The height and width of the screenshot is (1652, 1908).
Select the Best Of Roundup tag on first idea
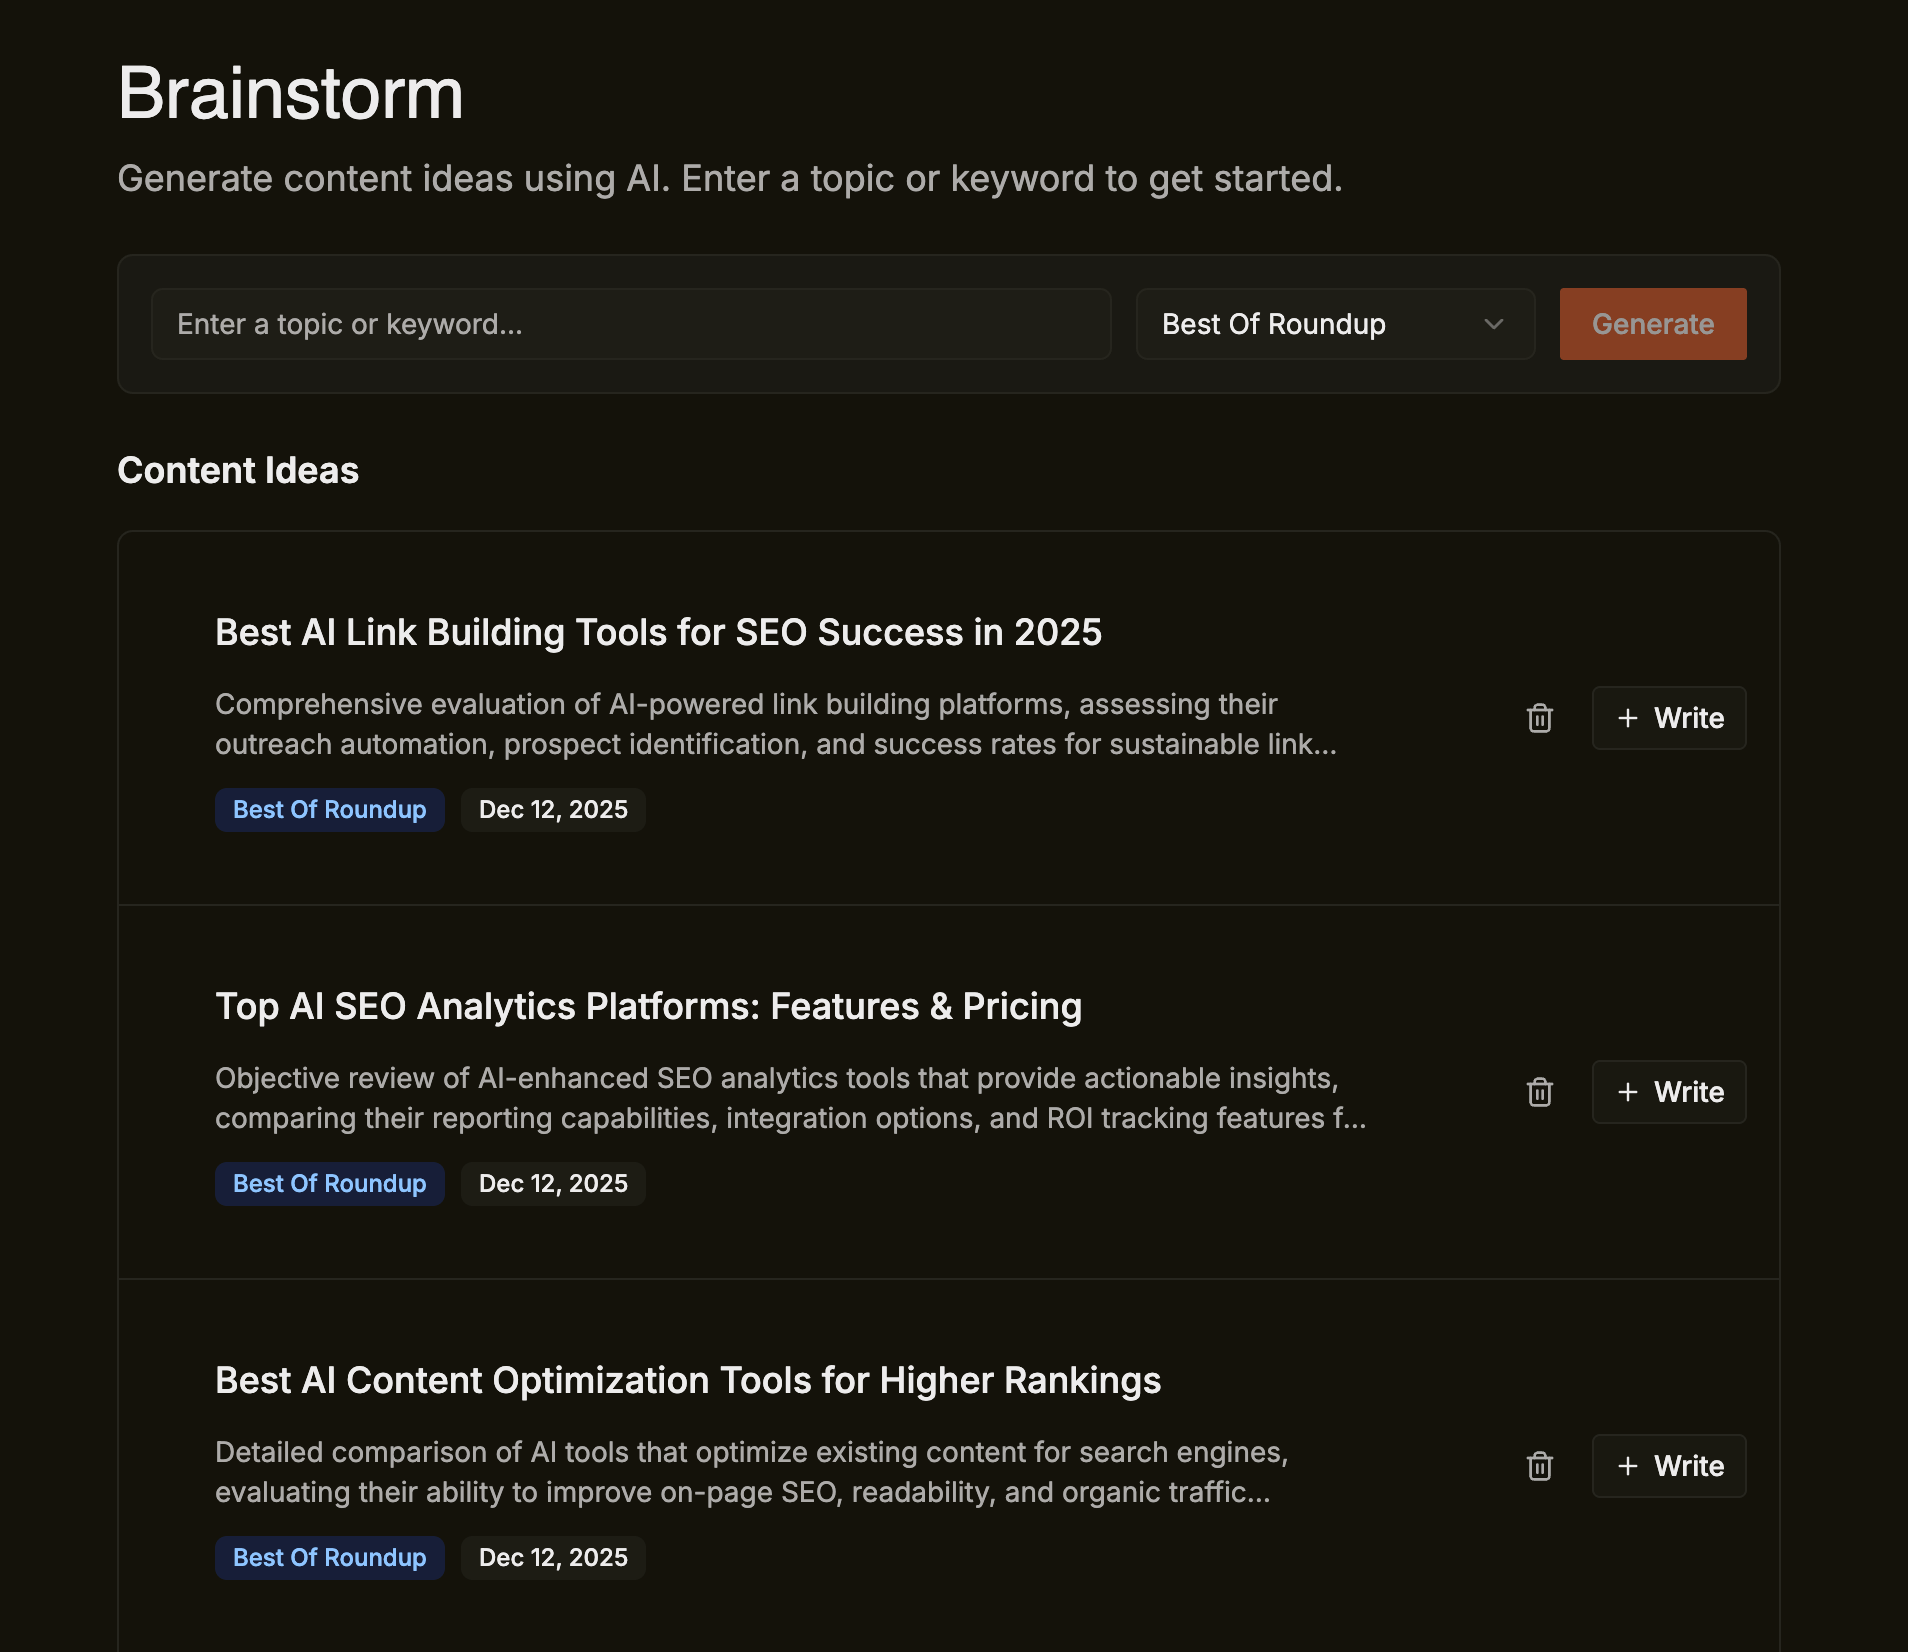tap(329, 810)
